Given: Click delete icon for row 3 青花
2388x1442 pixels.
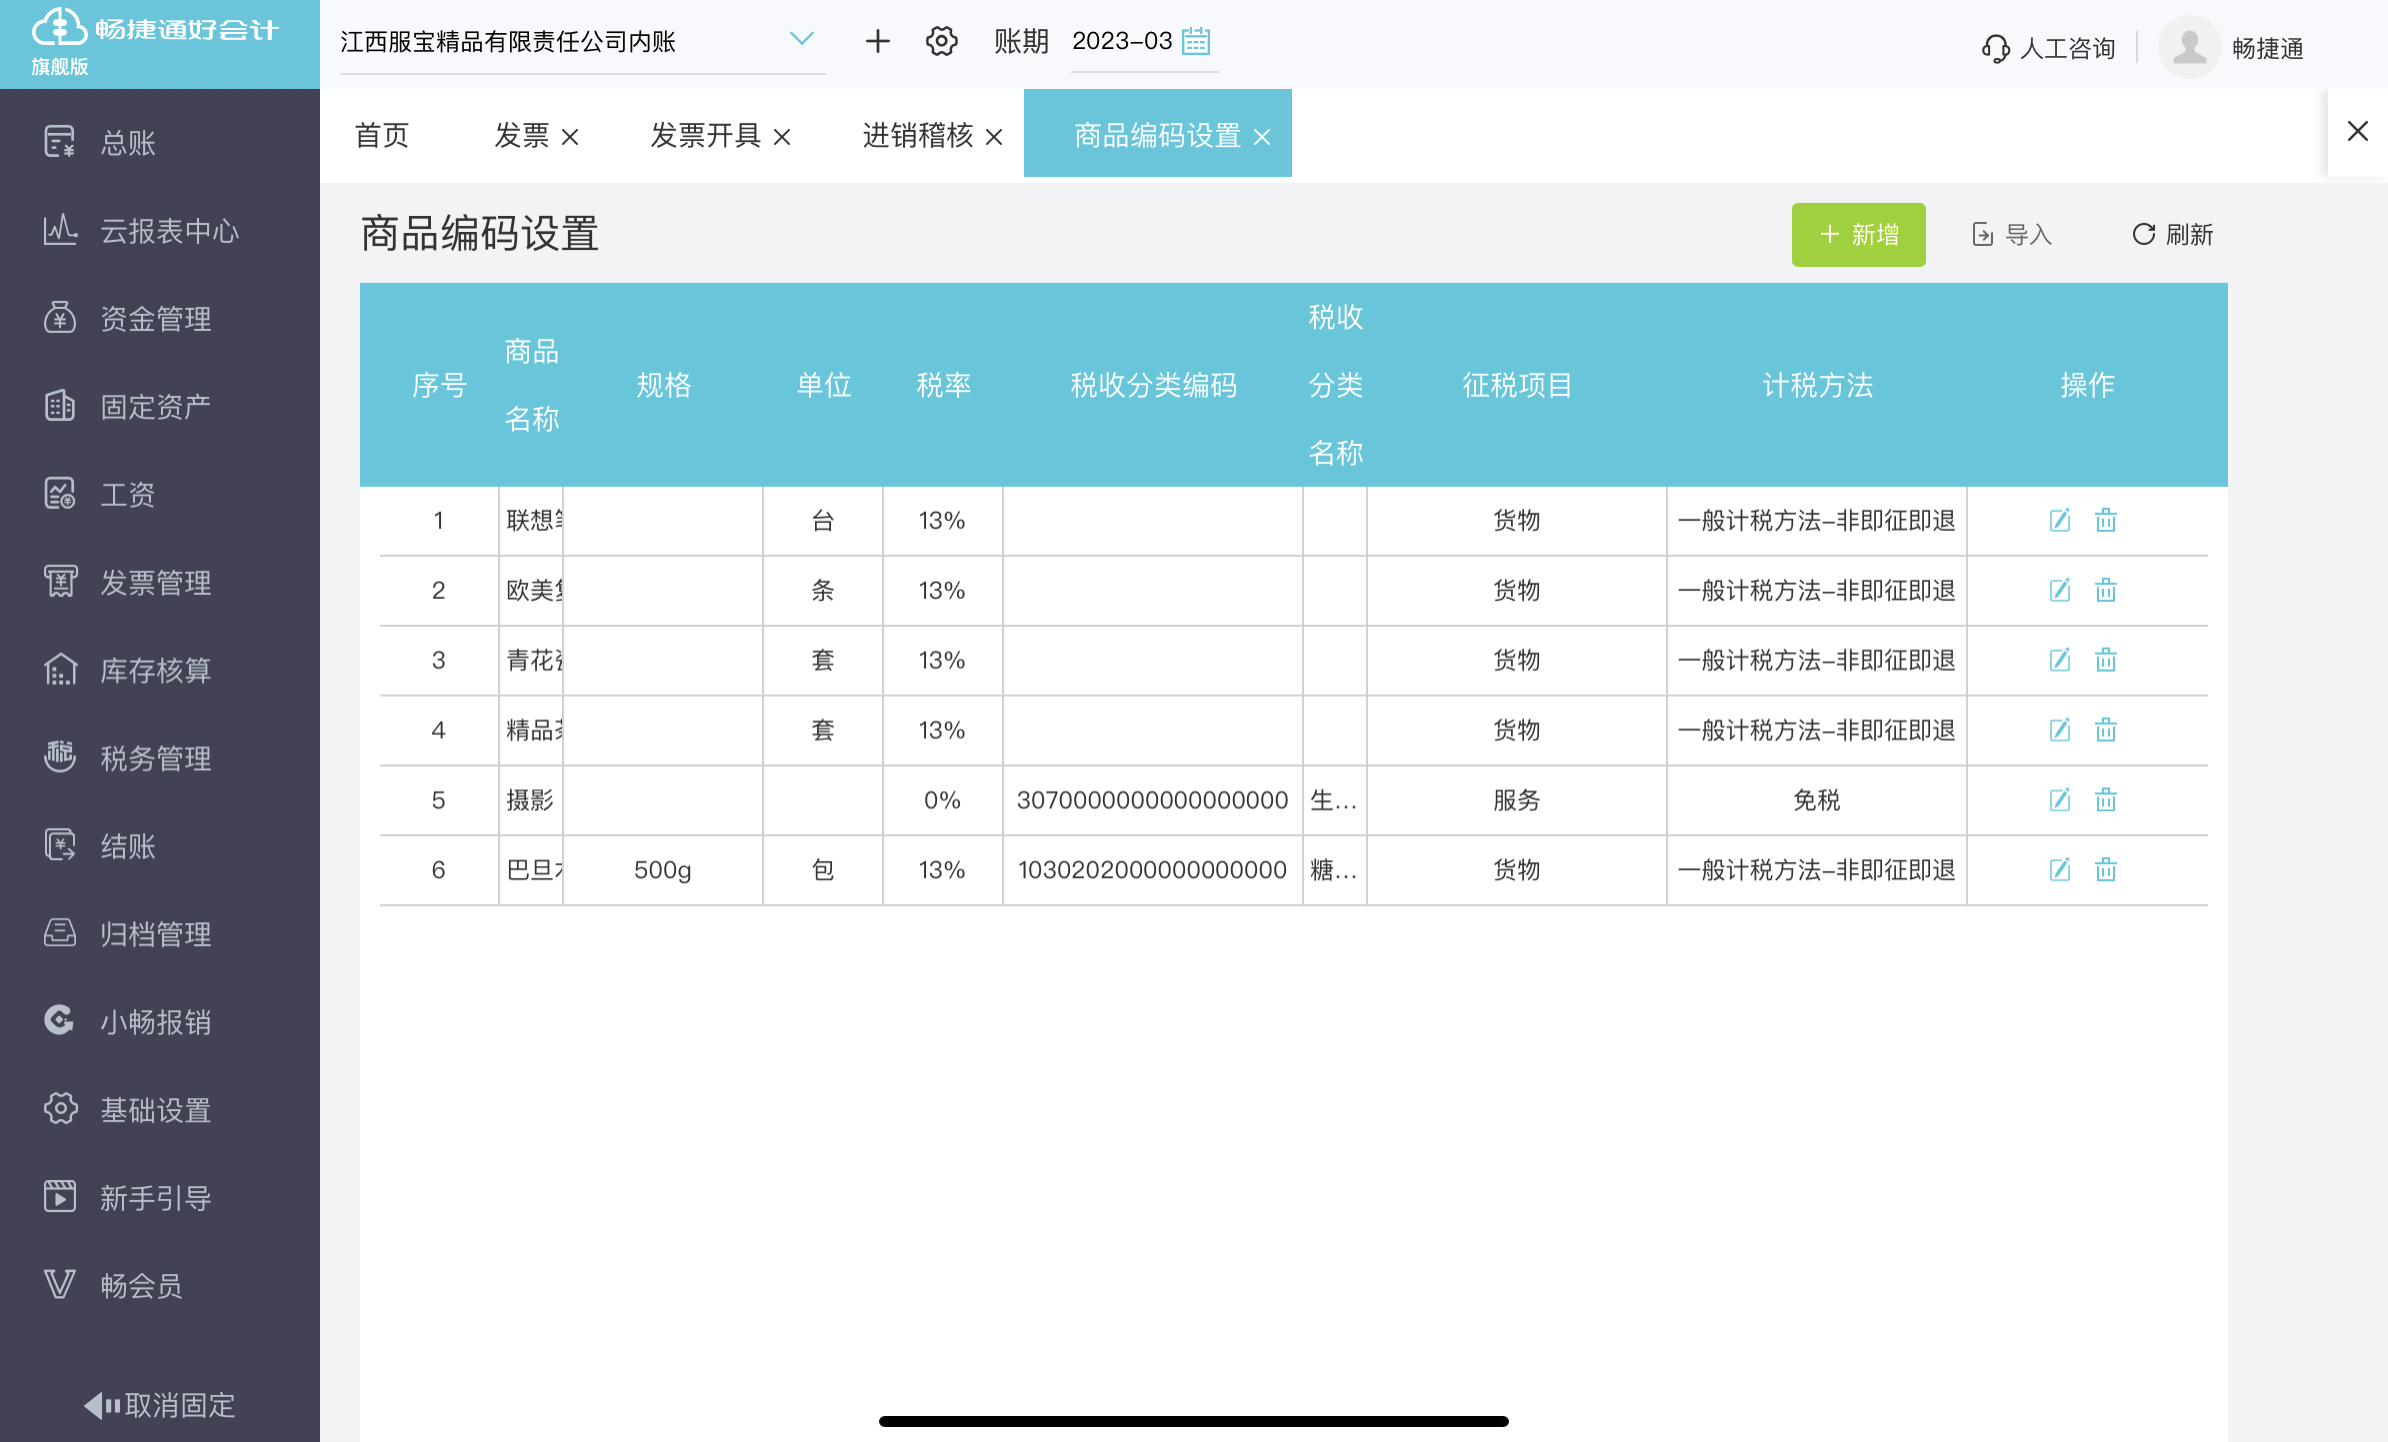Looking at the screenshot, I should coord(2105,659).
